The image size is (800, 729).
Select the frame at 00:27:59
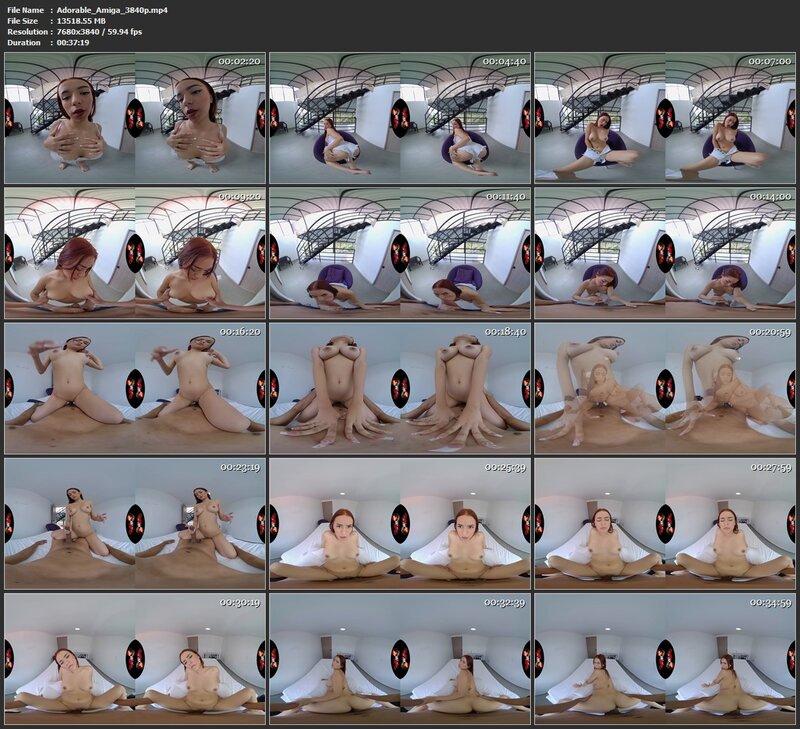click(664, 522)
